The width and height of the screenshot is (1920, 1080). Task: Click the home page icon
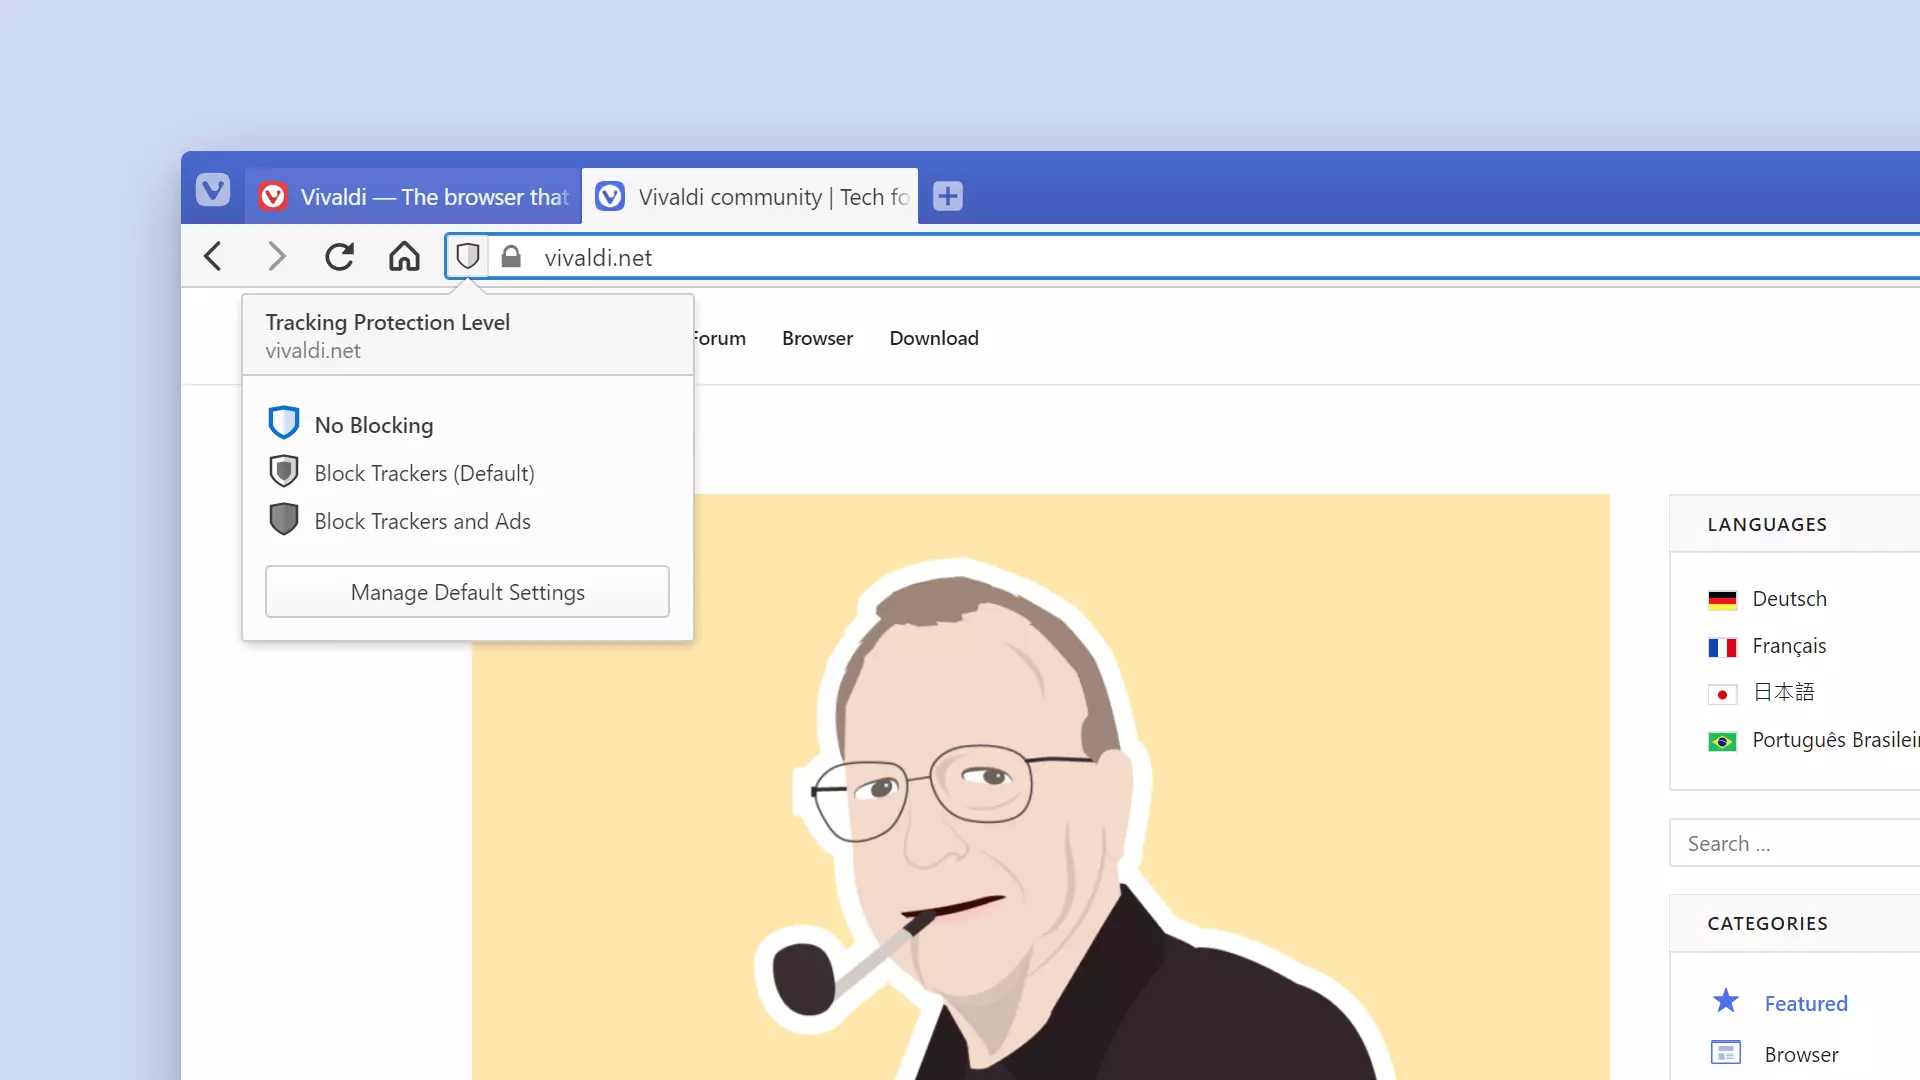click(405, 257)
